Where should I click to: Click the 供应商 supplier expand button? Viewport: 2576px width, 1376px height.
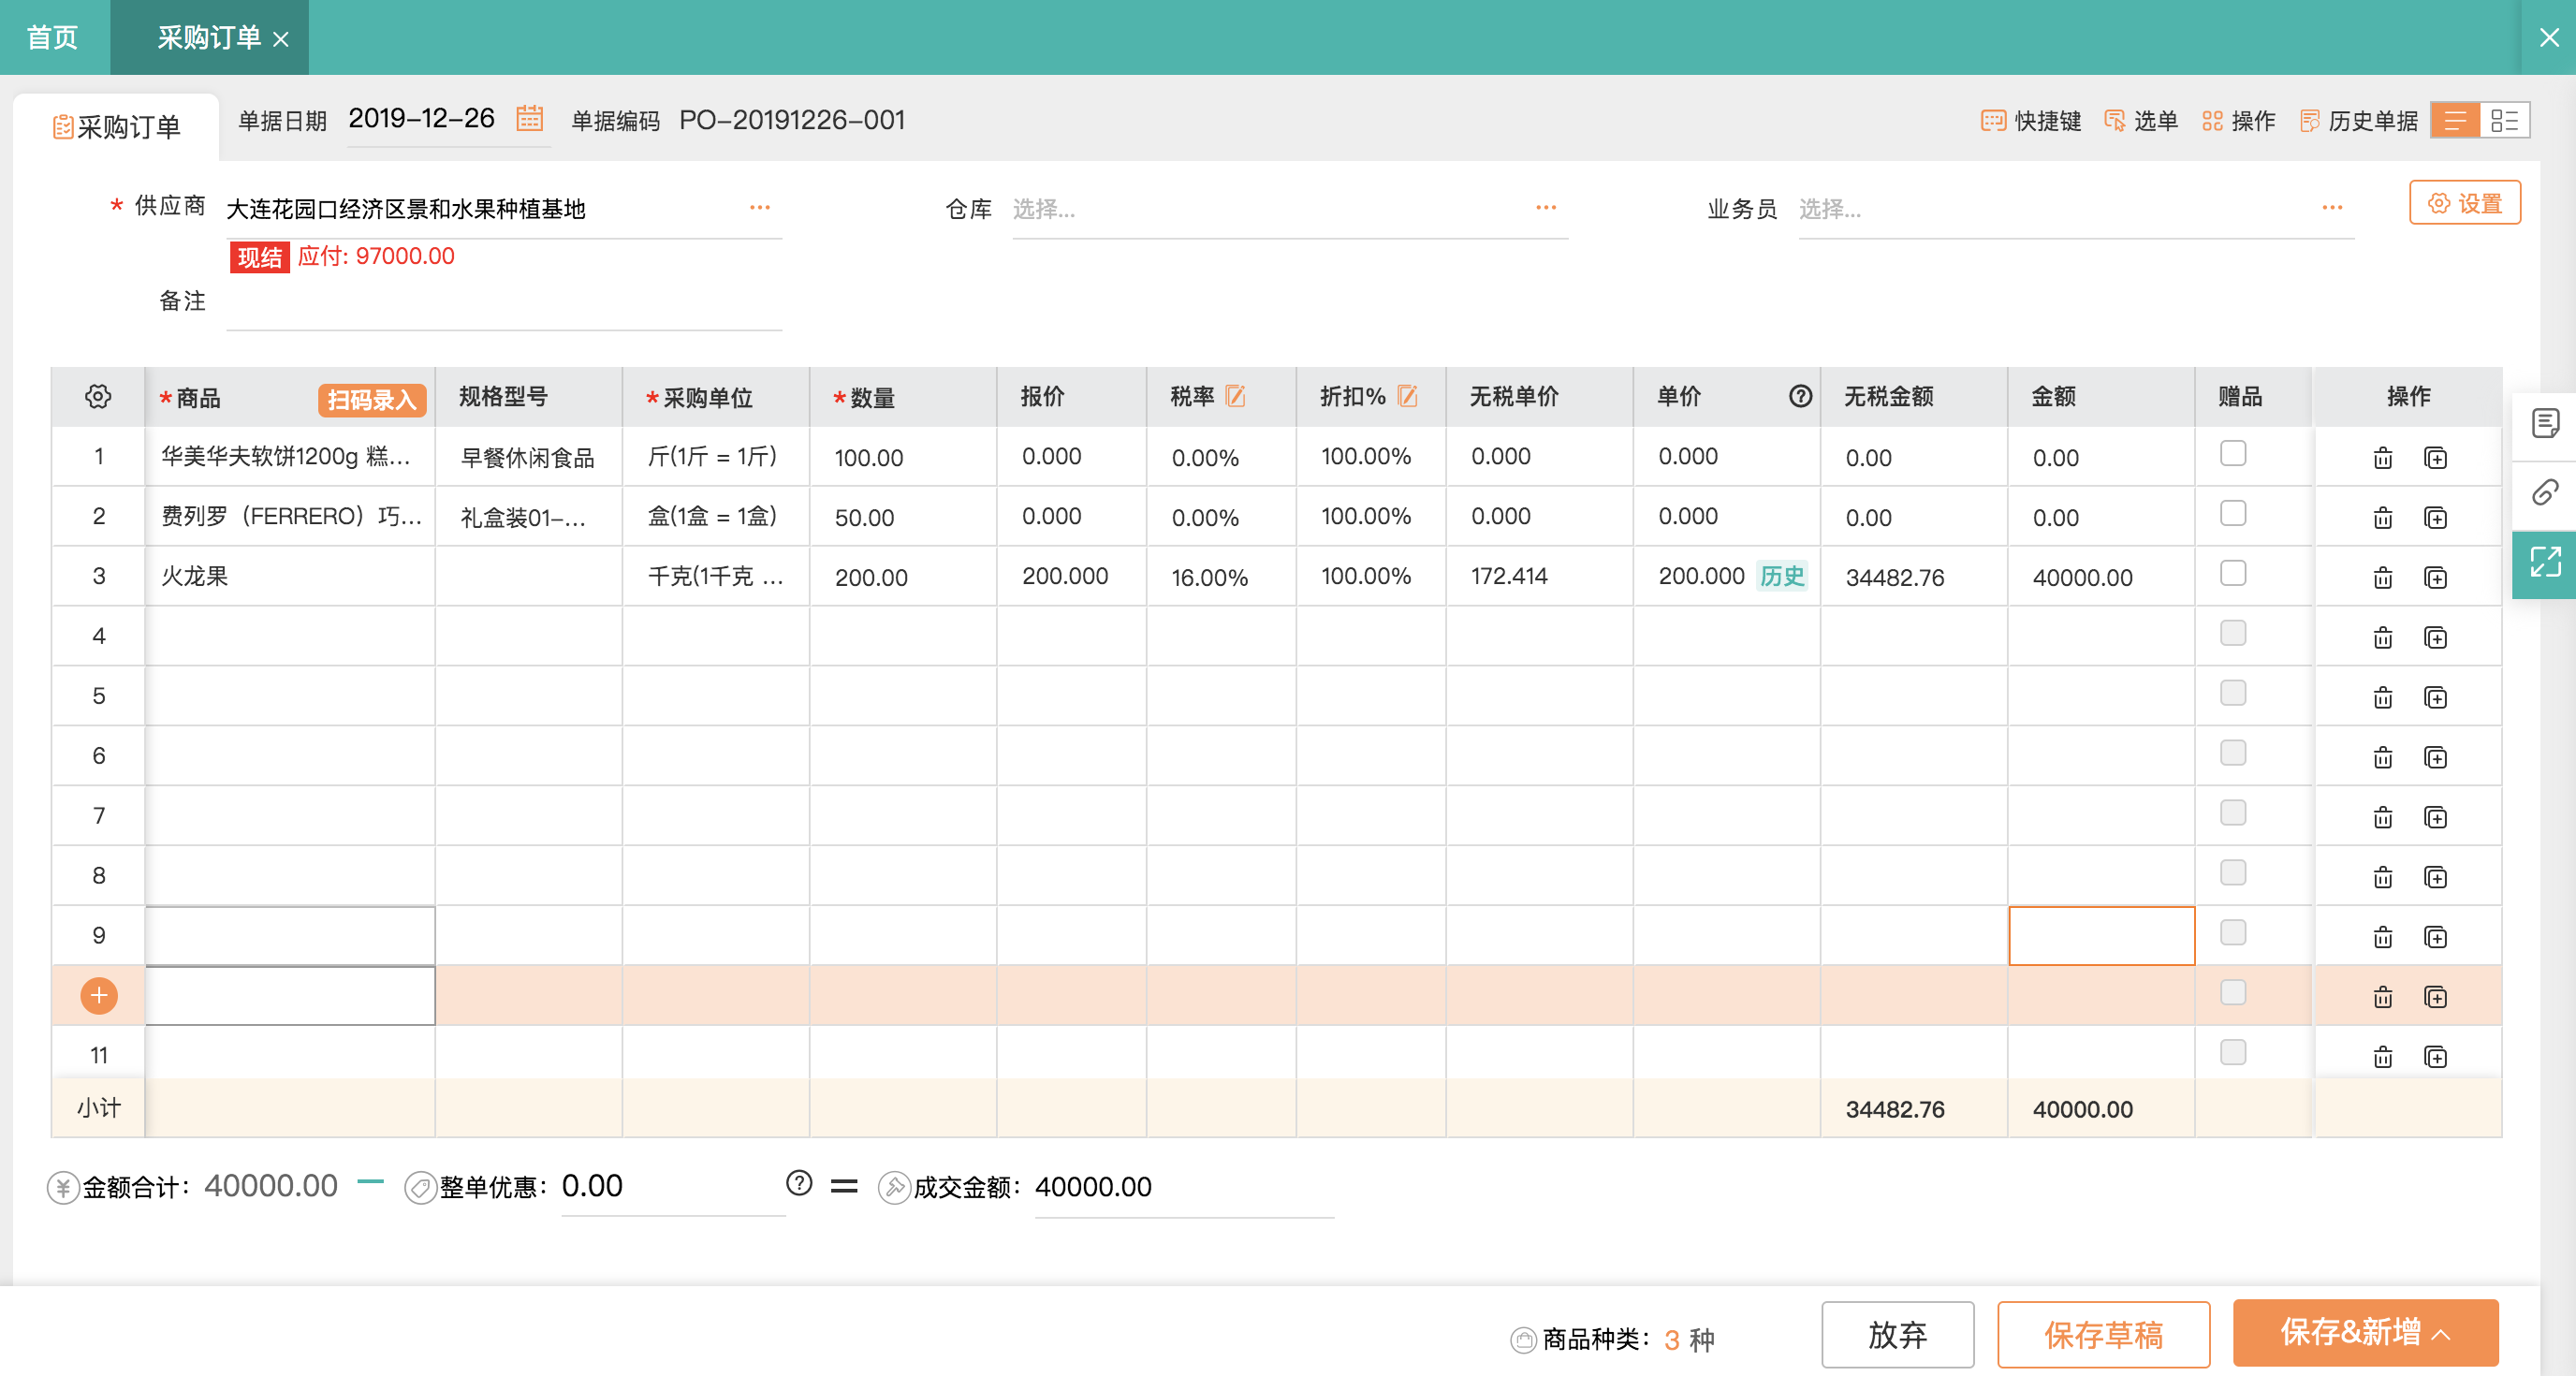(x=762, y=210)
